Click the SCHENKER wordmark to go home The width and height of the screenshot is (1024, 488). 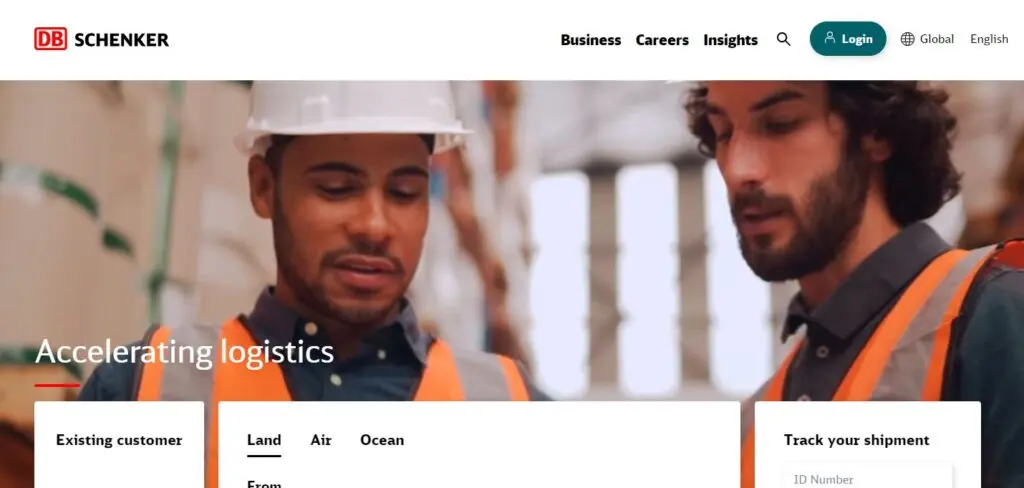(121, 40)
